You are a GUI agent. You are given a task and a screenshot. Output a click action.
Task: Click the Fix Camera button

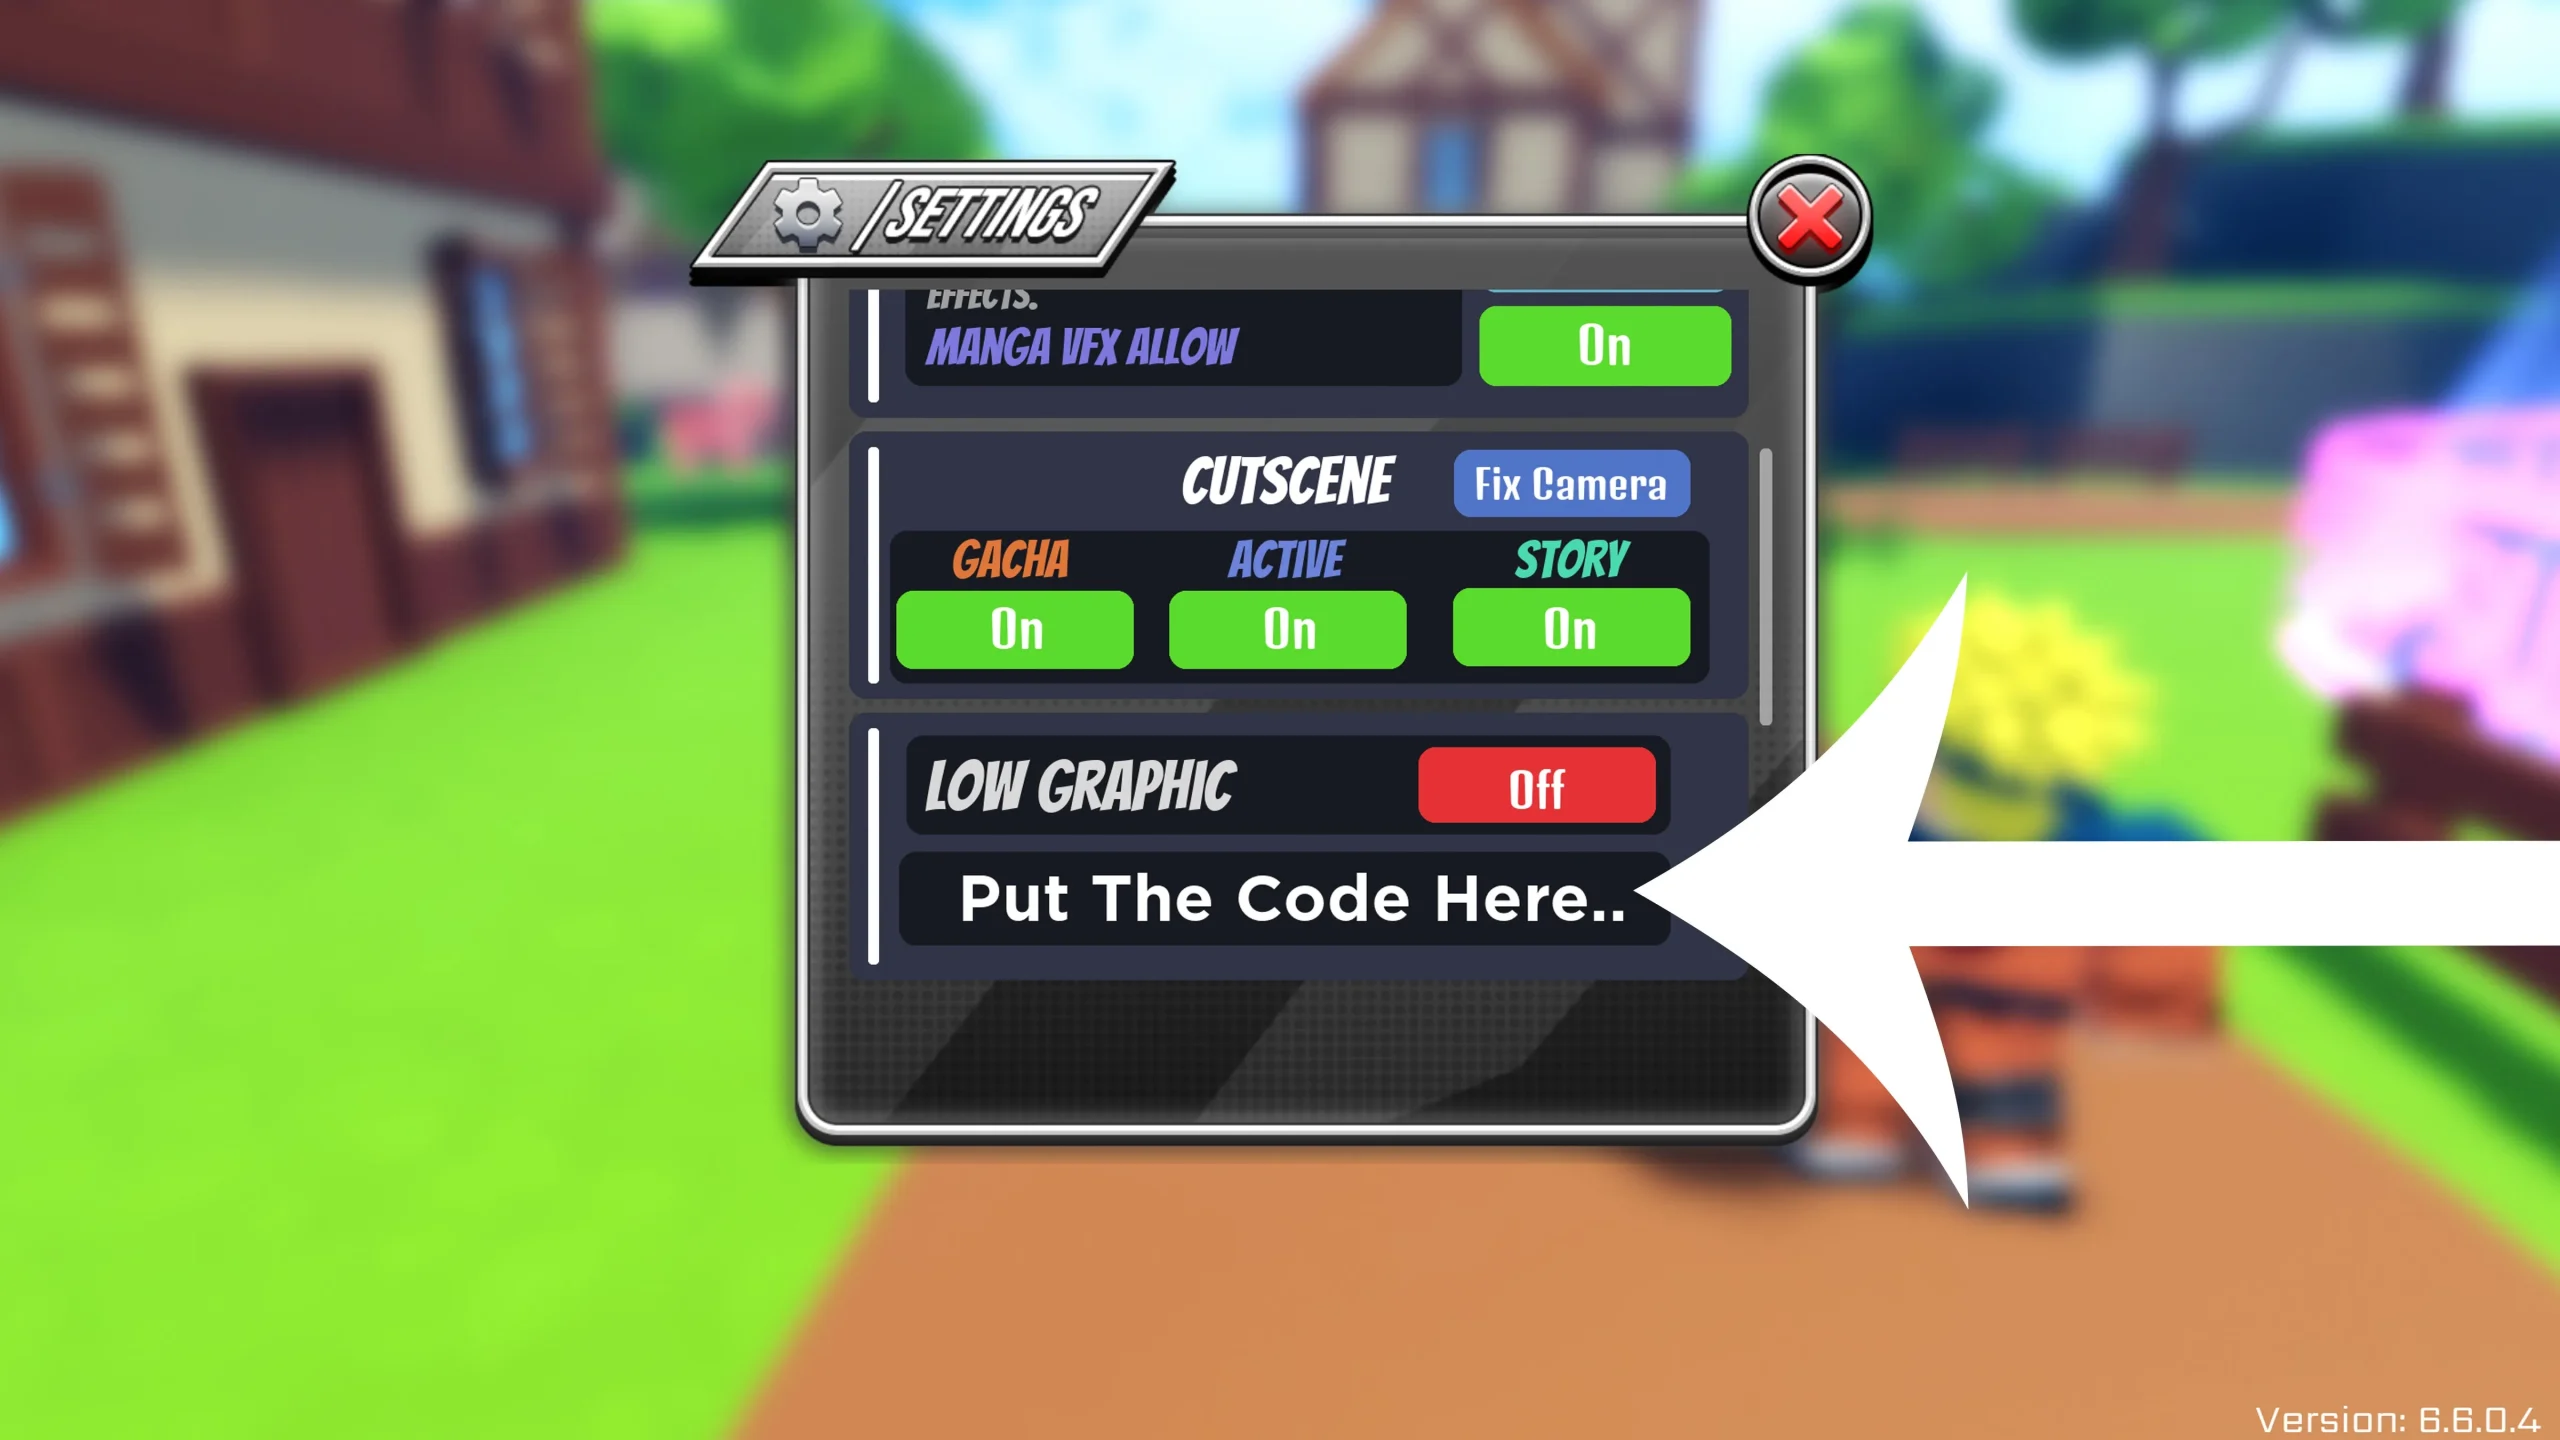click(1567, 484)
